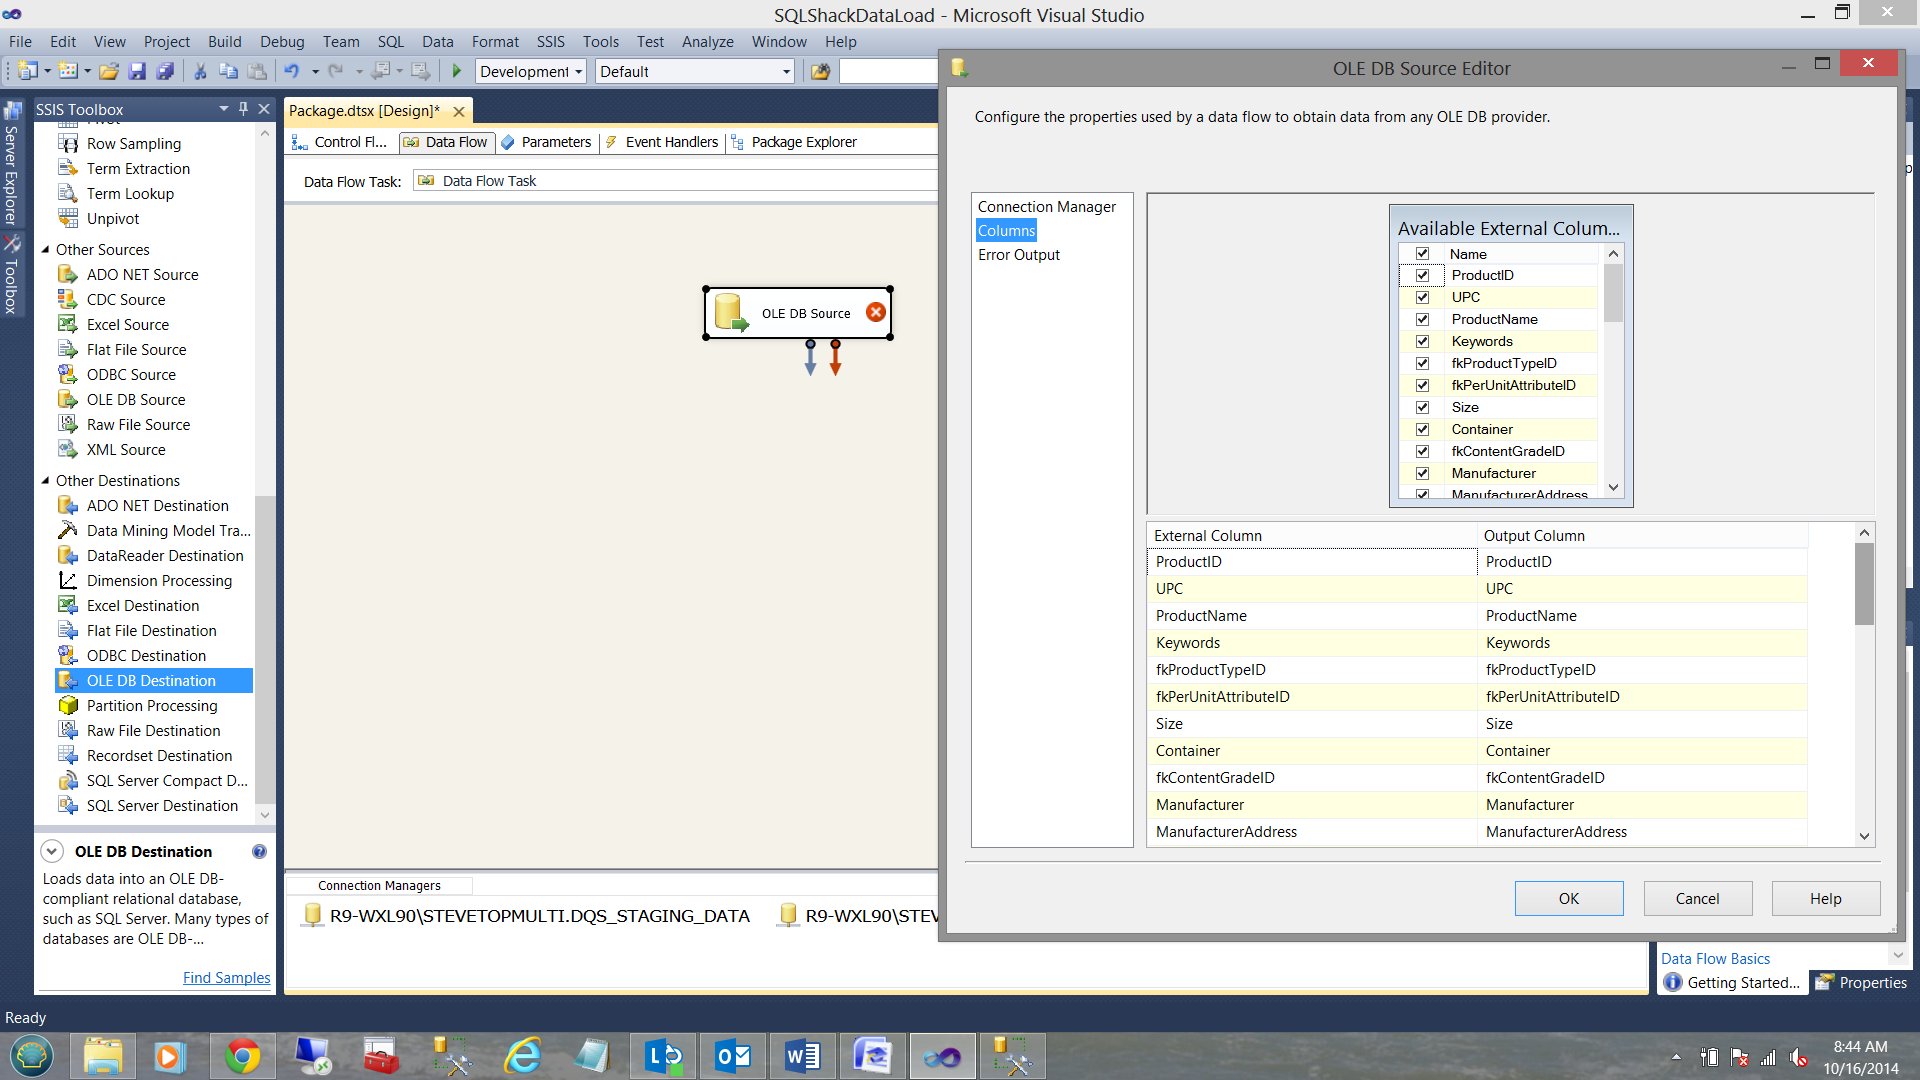The image size is (1920, 1080).
Task: Click the Undo arrow in toolbar
Action: click(x=292, y=71)
